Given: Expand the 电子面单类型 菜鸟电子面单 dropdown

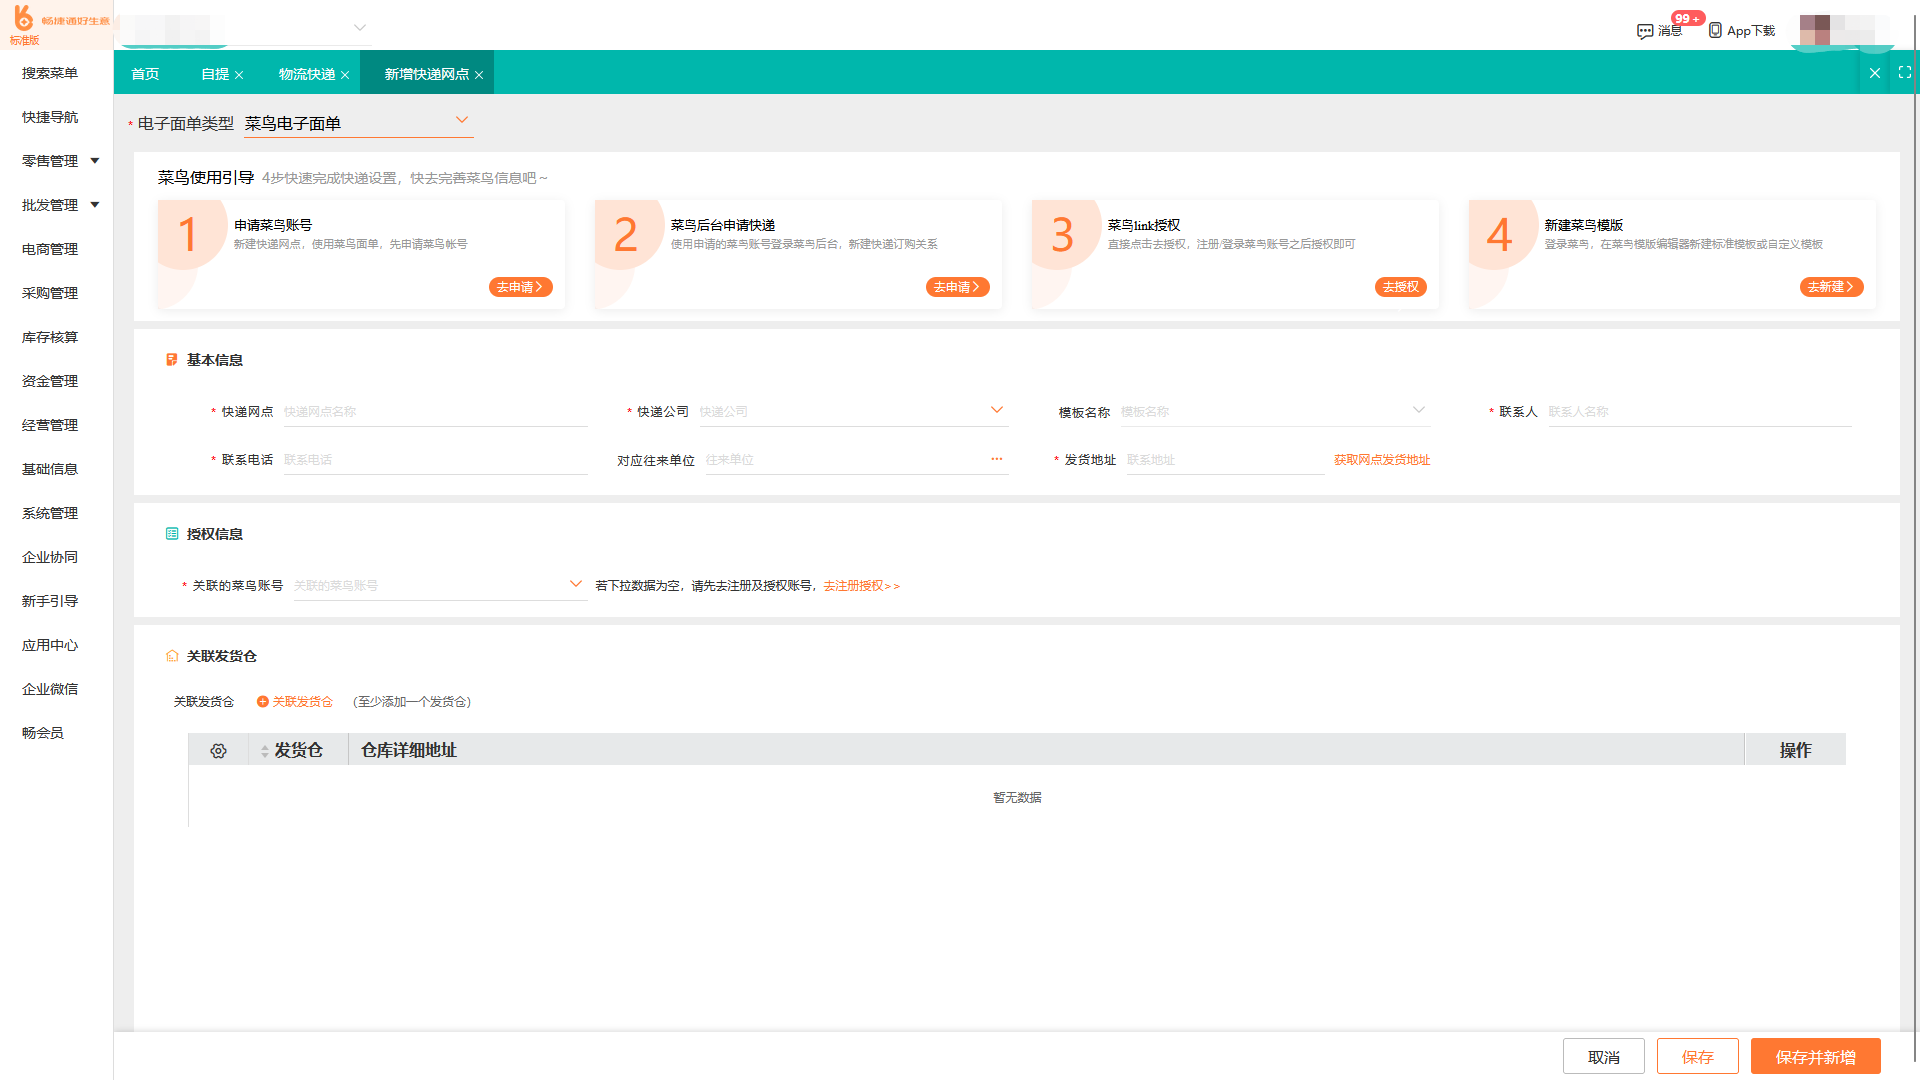Looking at the screenshot, I should 462,121.
